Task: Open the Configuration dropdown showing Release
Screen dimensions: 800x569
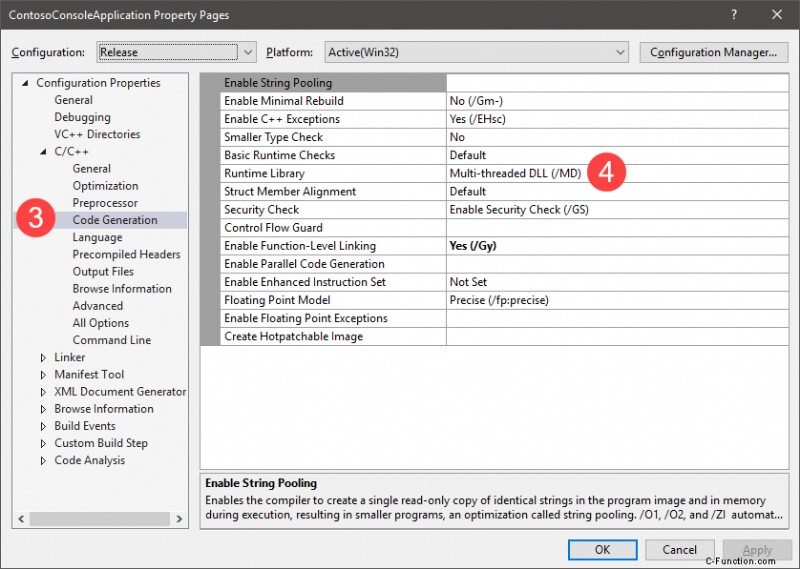Action: (177, 52)
